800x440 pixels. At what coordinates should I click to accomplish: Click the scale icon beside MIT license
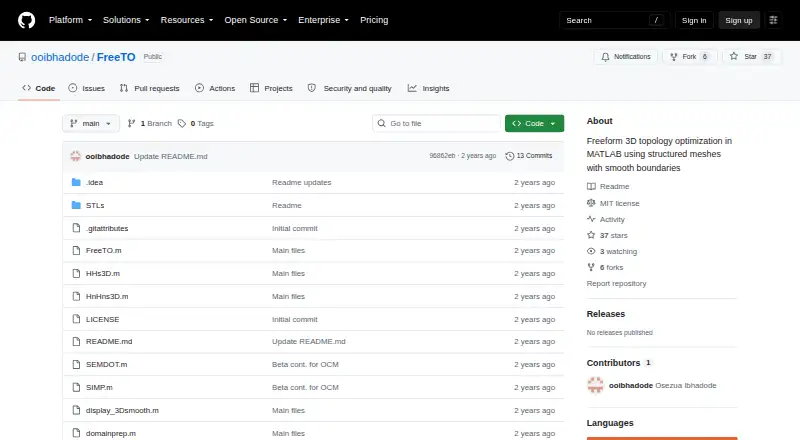click(591, 203)
